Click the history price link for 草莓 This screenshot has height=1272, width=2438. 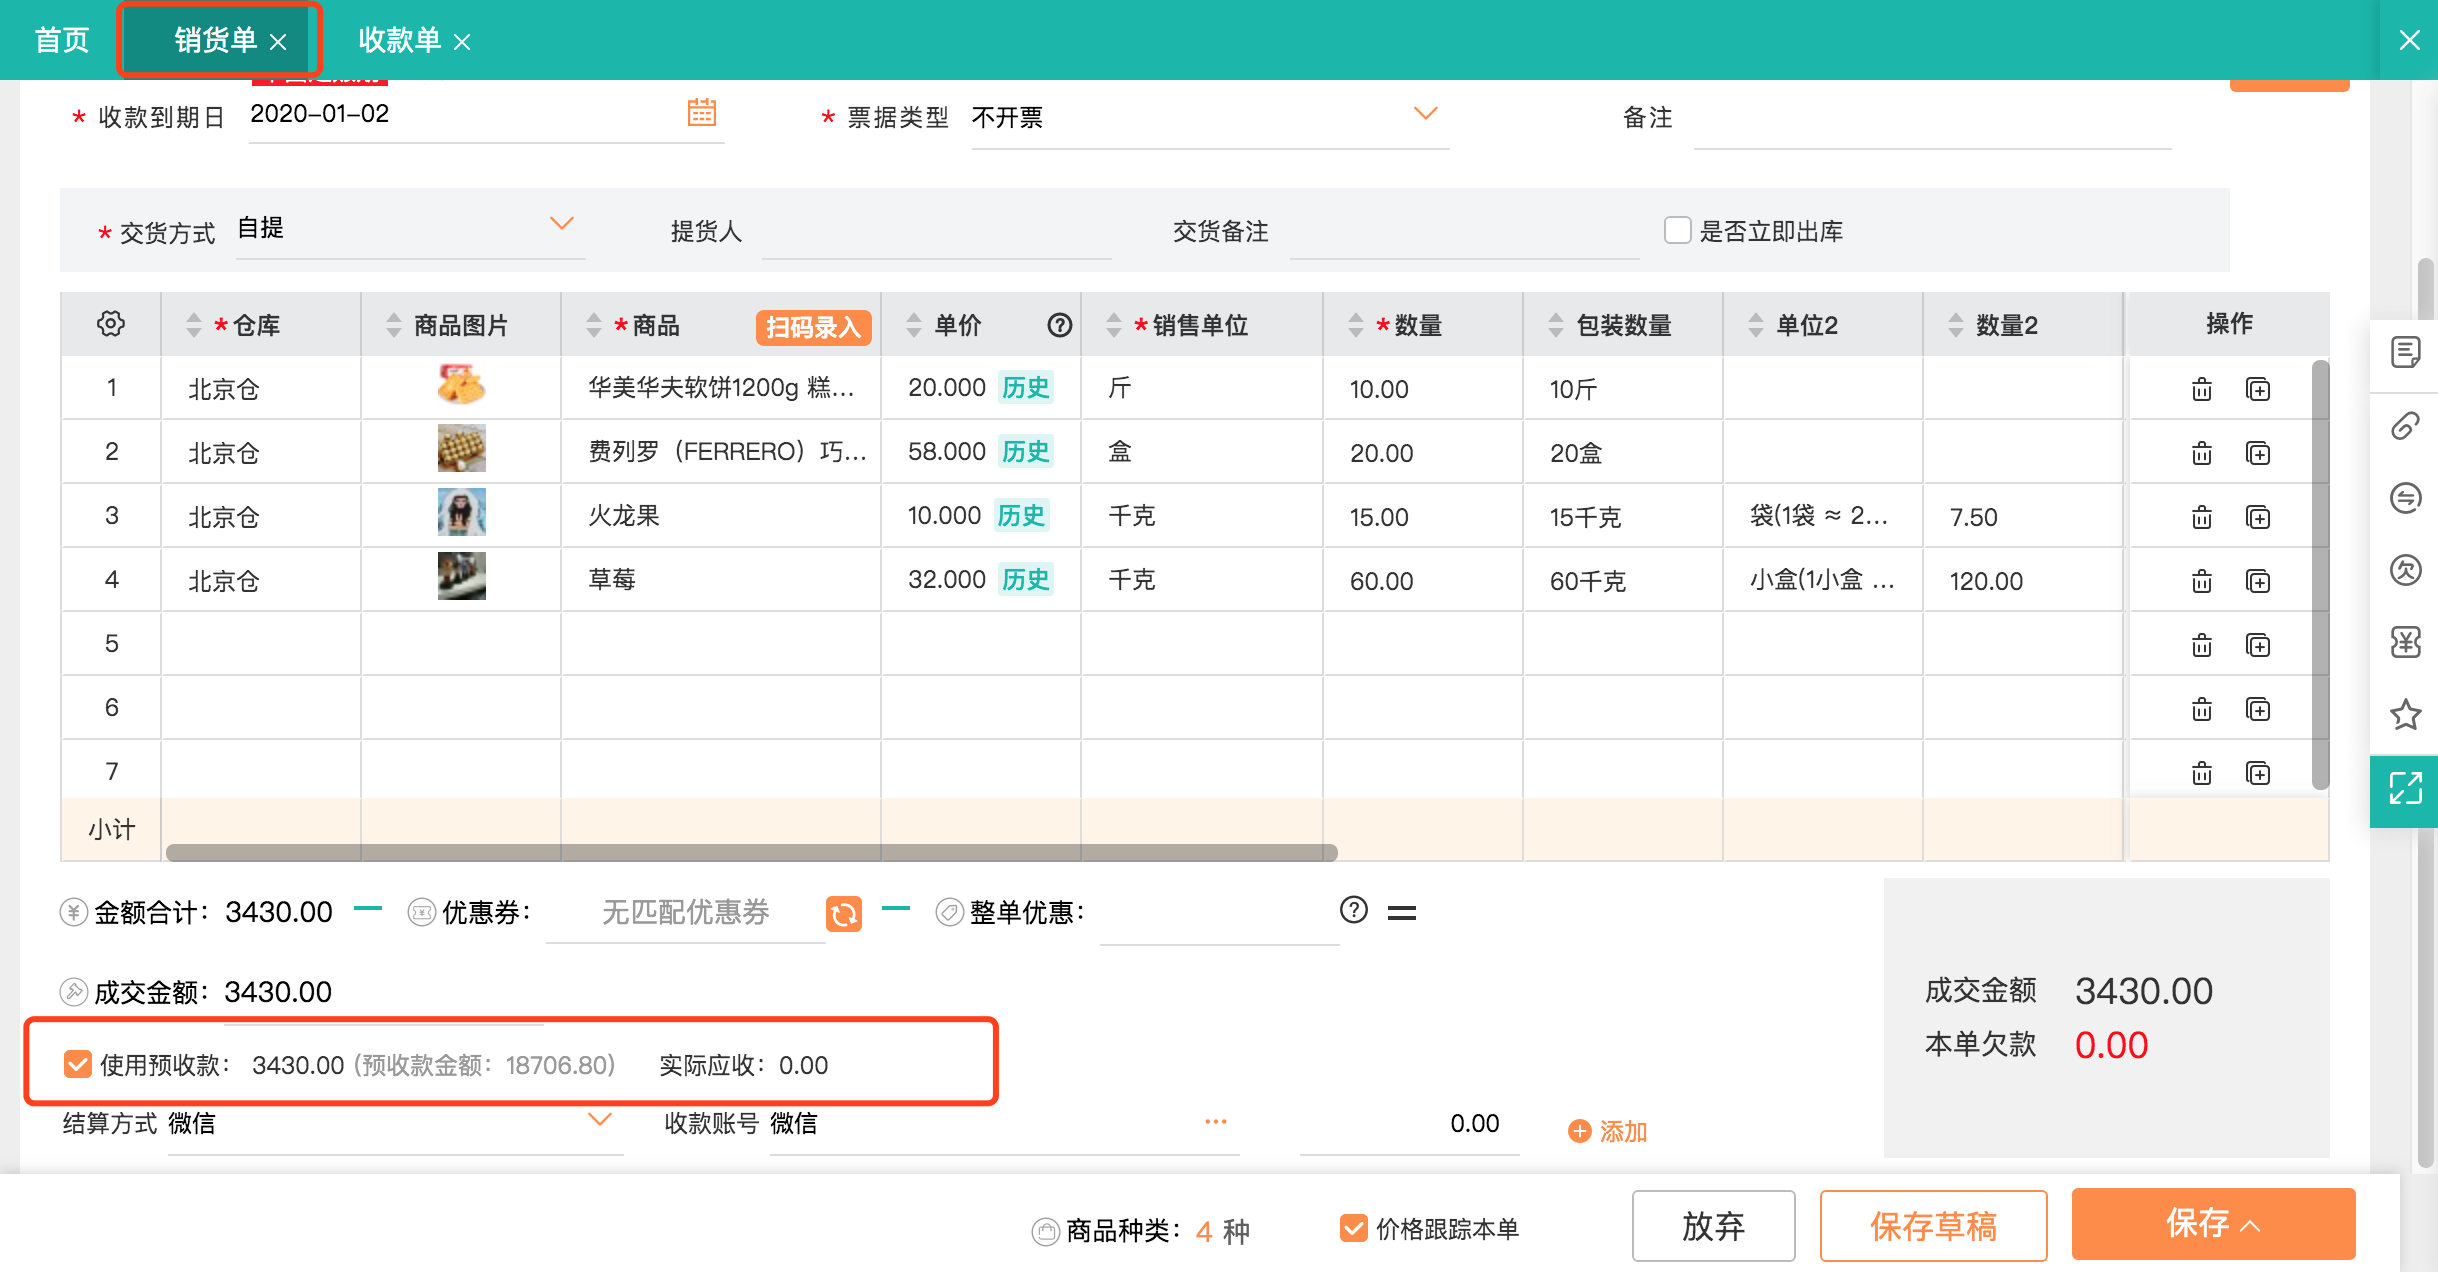[1027, 580]
